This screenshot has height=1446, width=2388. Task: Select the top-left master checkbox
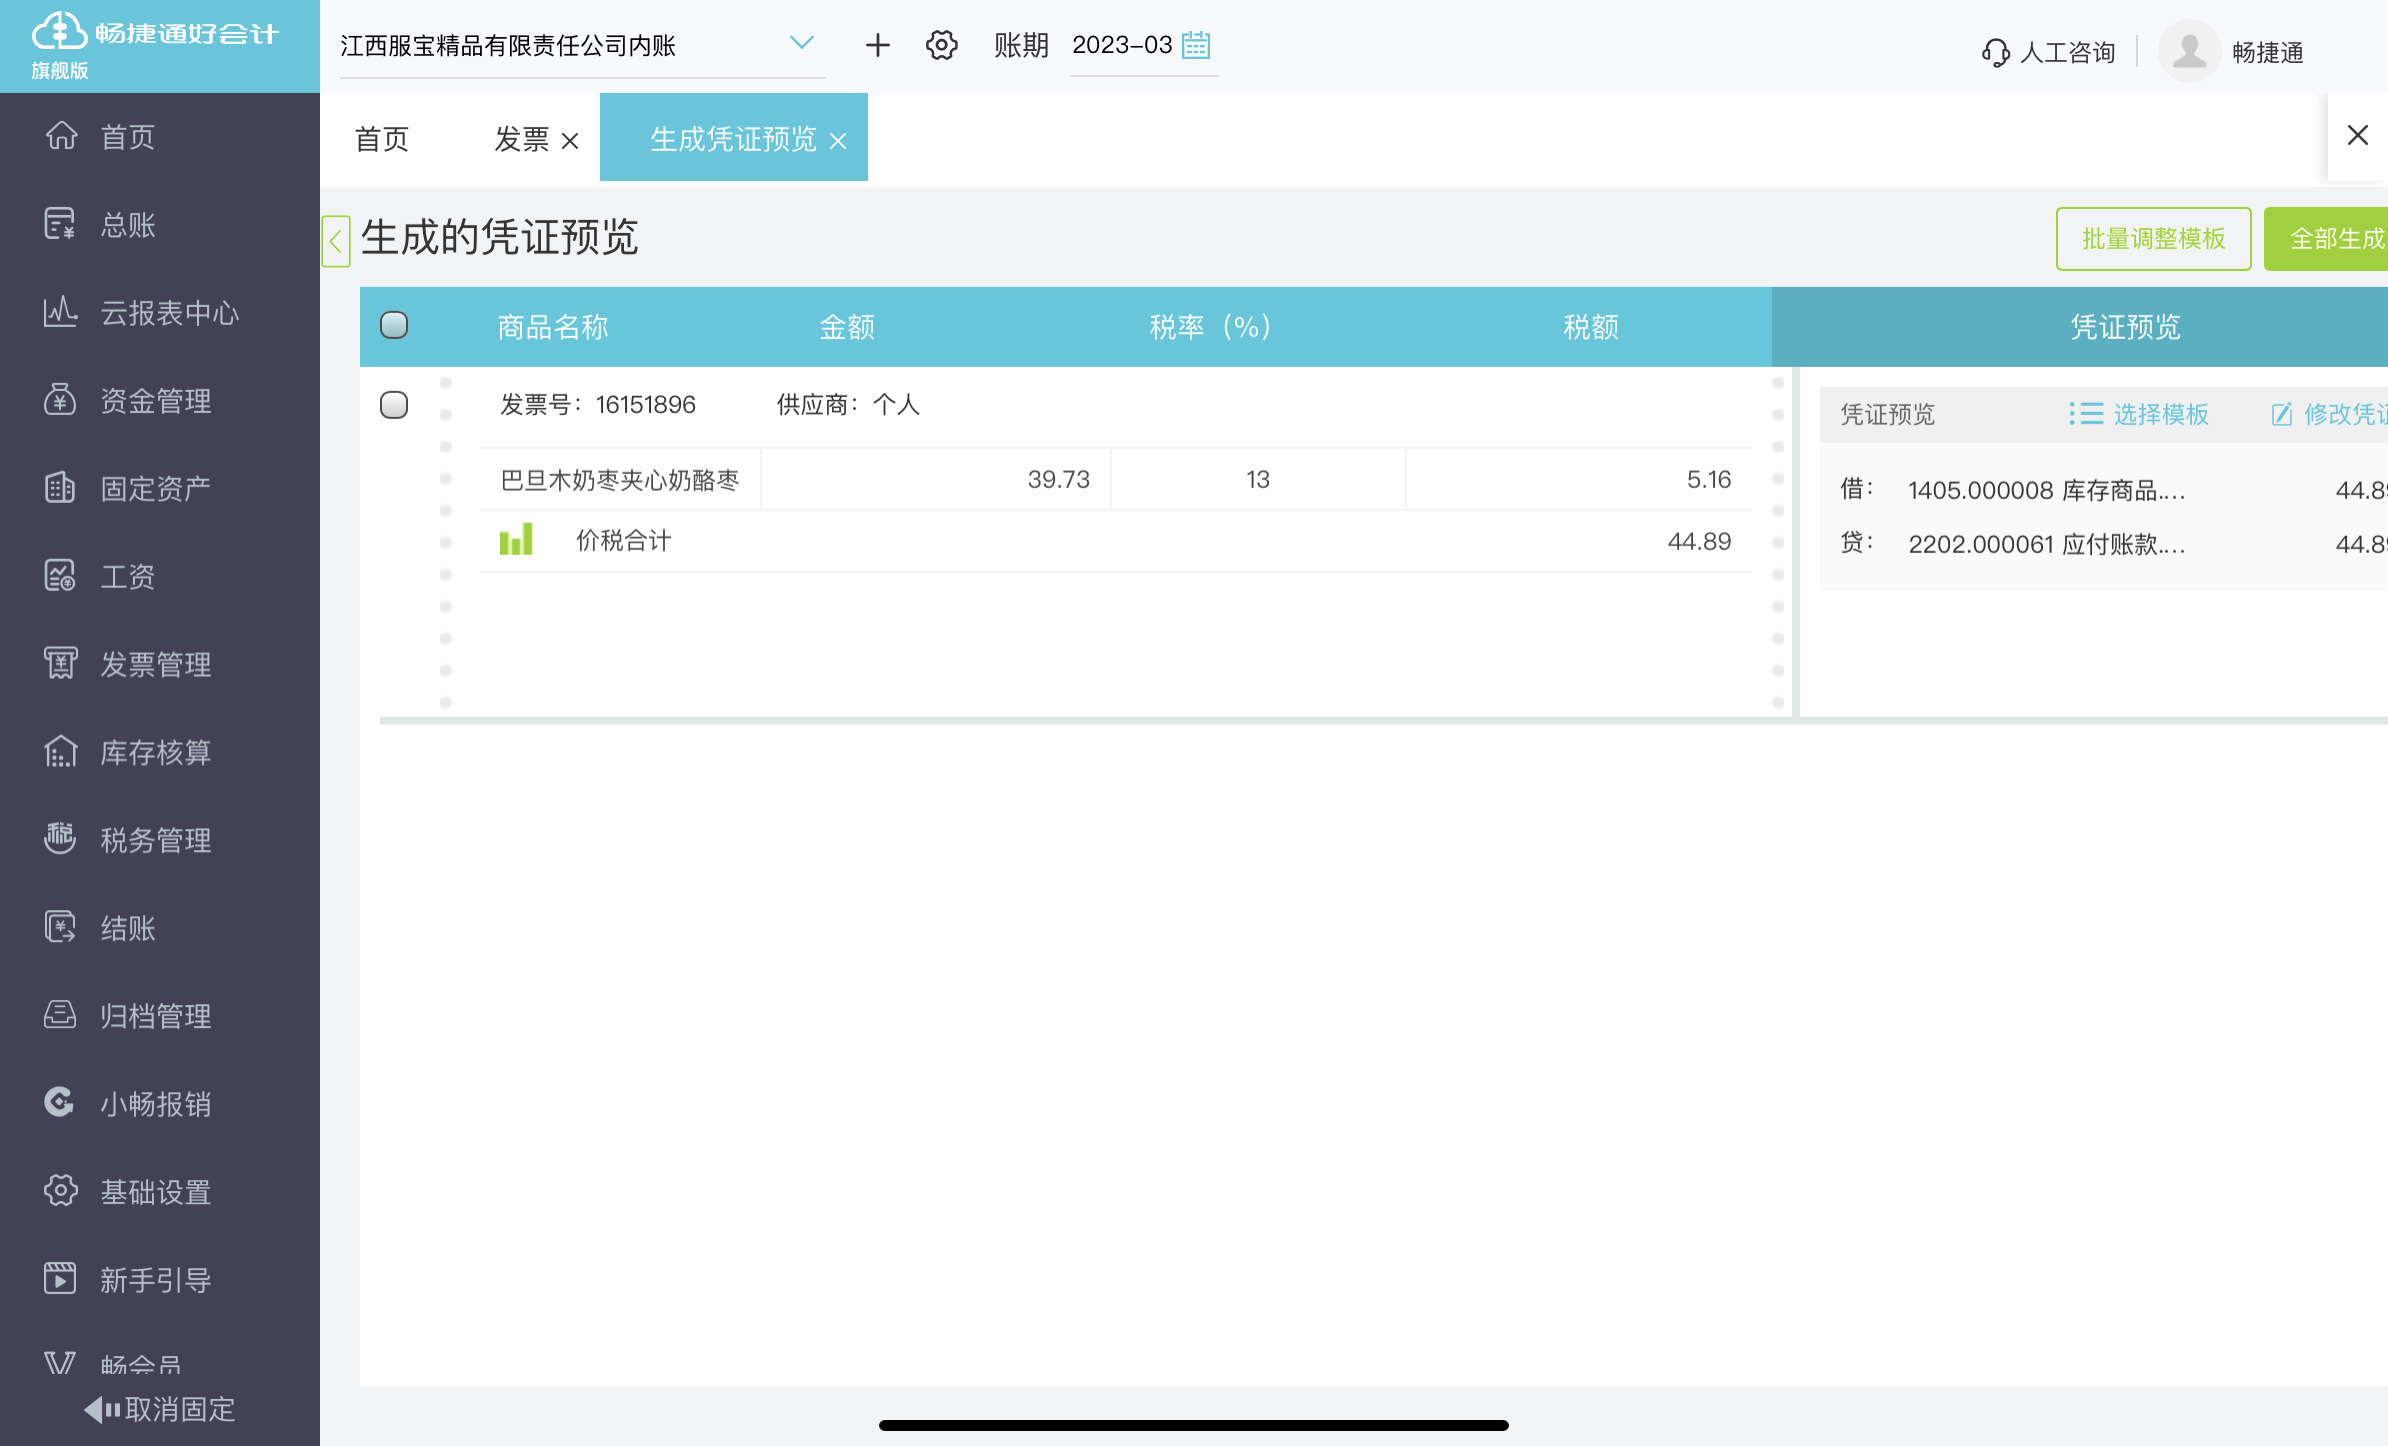pyautogui.click(x=394, y=326)
